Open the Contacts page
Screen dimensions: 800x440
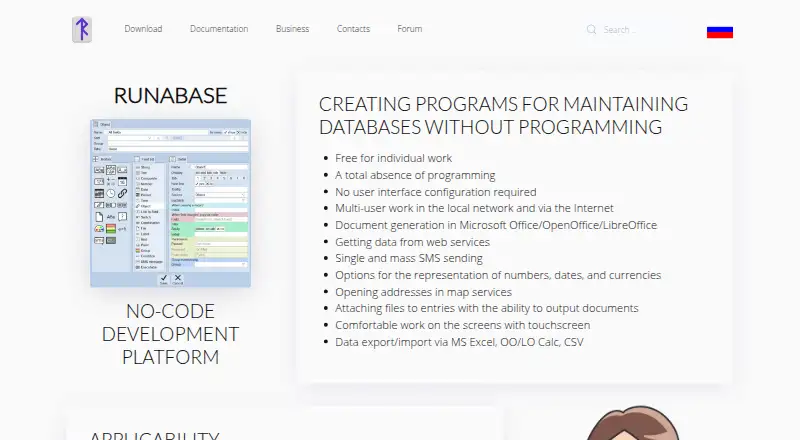click(353, 29)
